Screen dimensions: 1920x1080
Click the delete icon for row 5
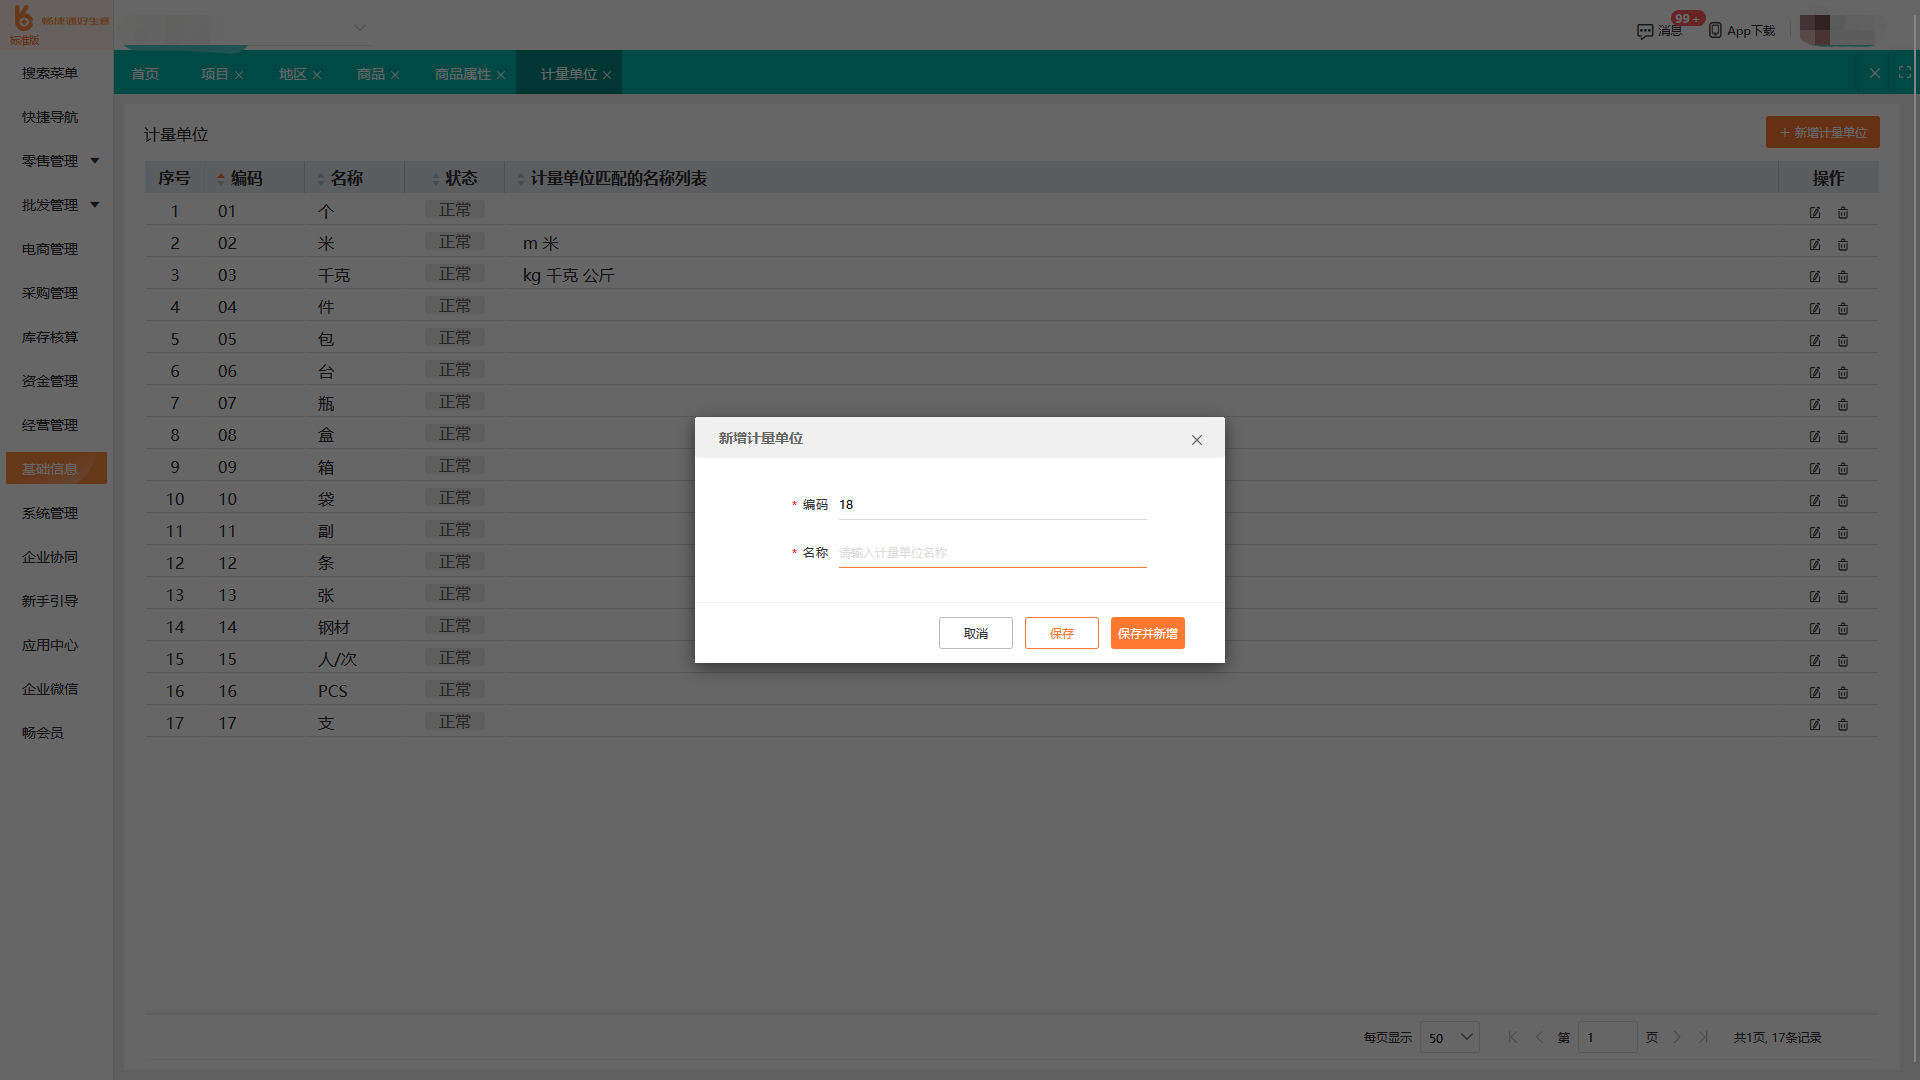tap(1844, 339)
